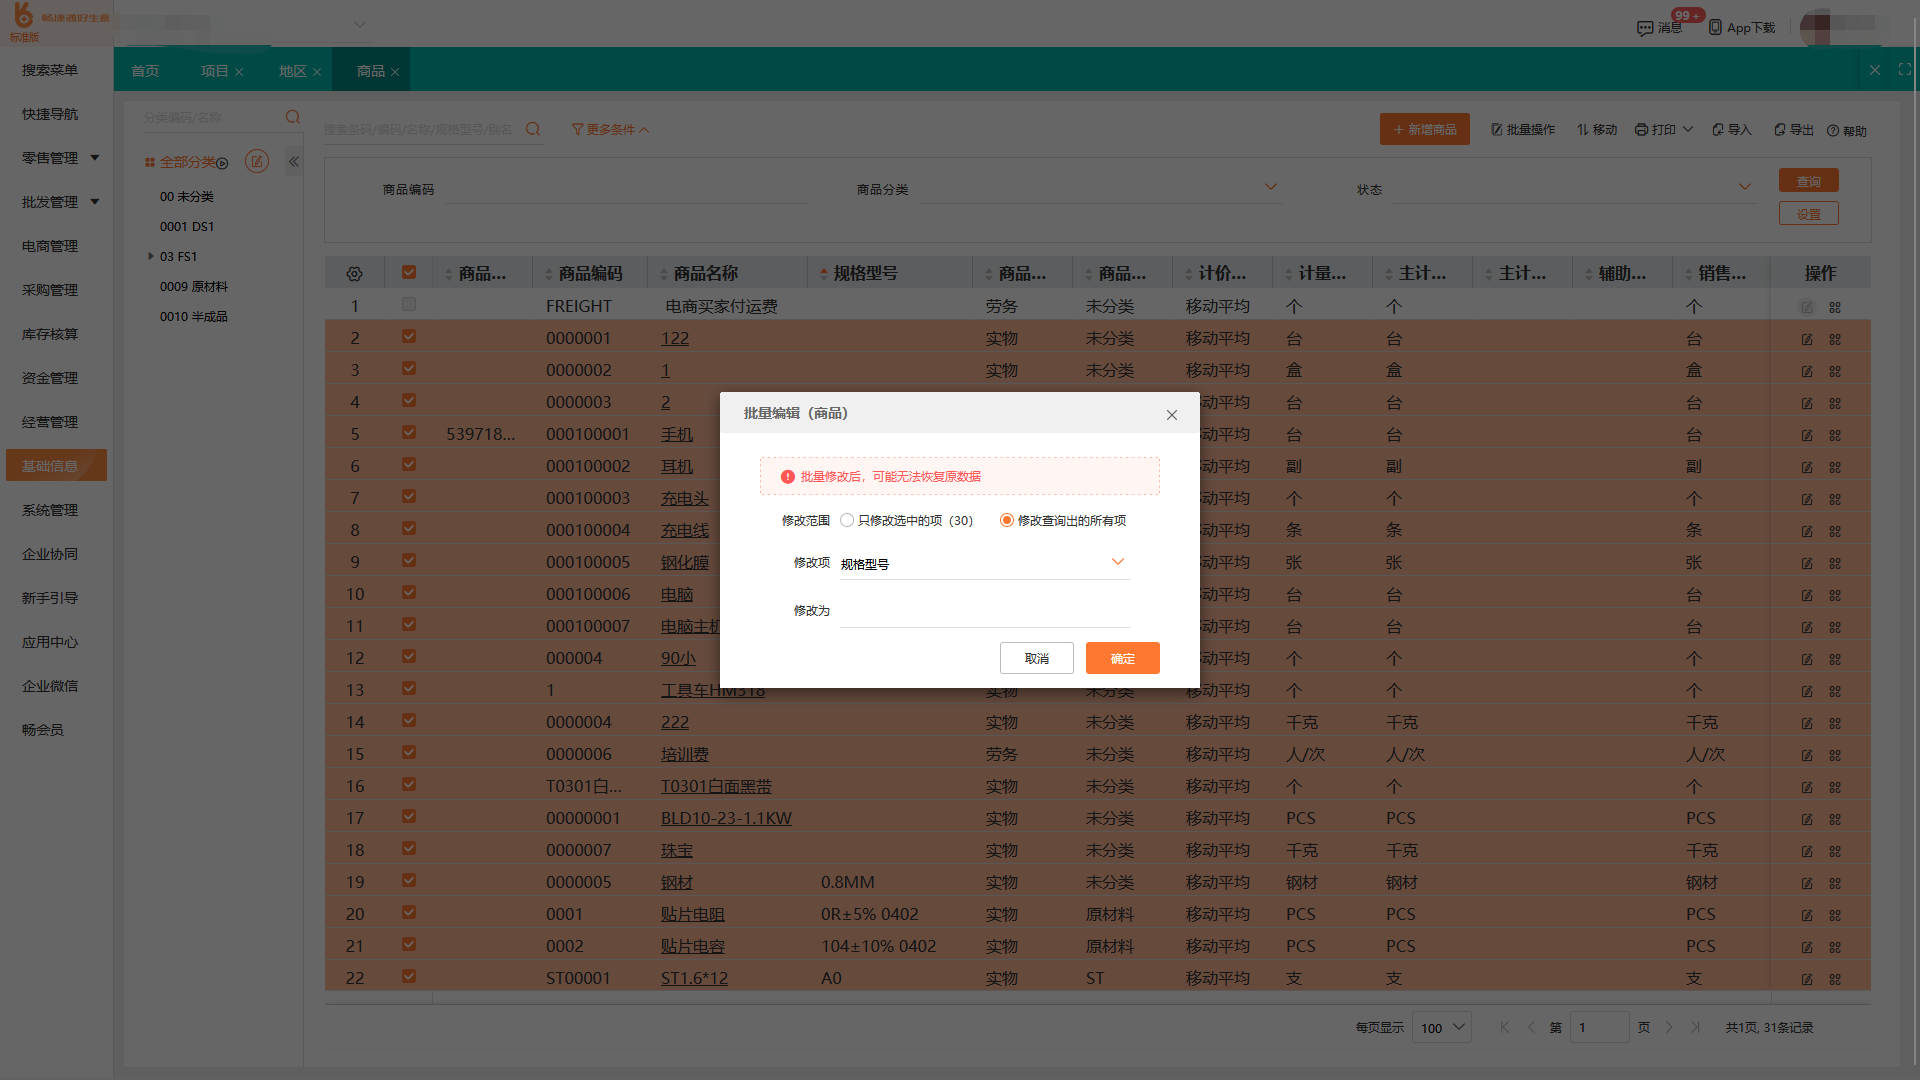
Task: Expand the 规格型号 dropdown in dialog
Action: [1118, 562]
